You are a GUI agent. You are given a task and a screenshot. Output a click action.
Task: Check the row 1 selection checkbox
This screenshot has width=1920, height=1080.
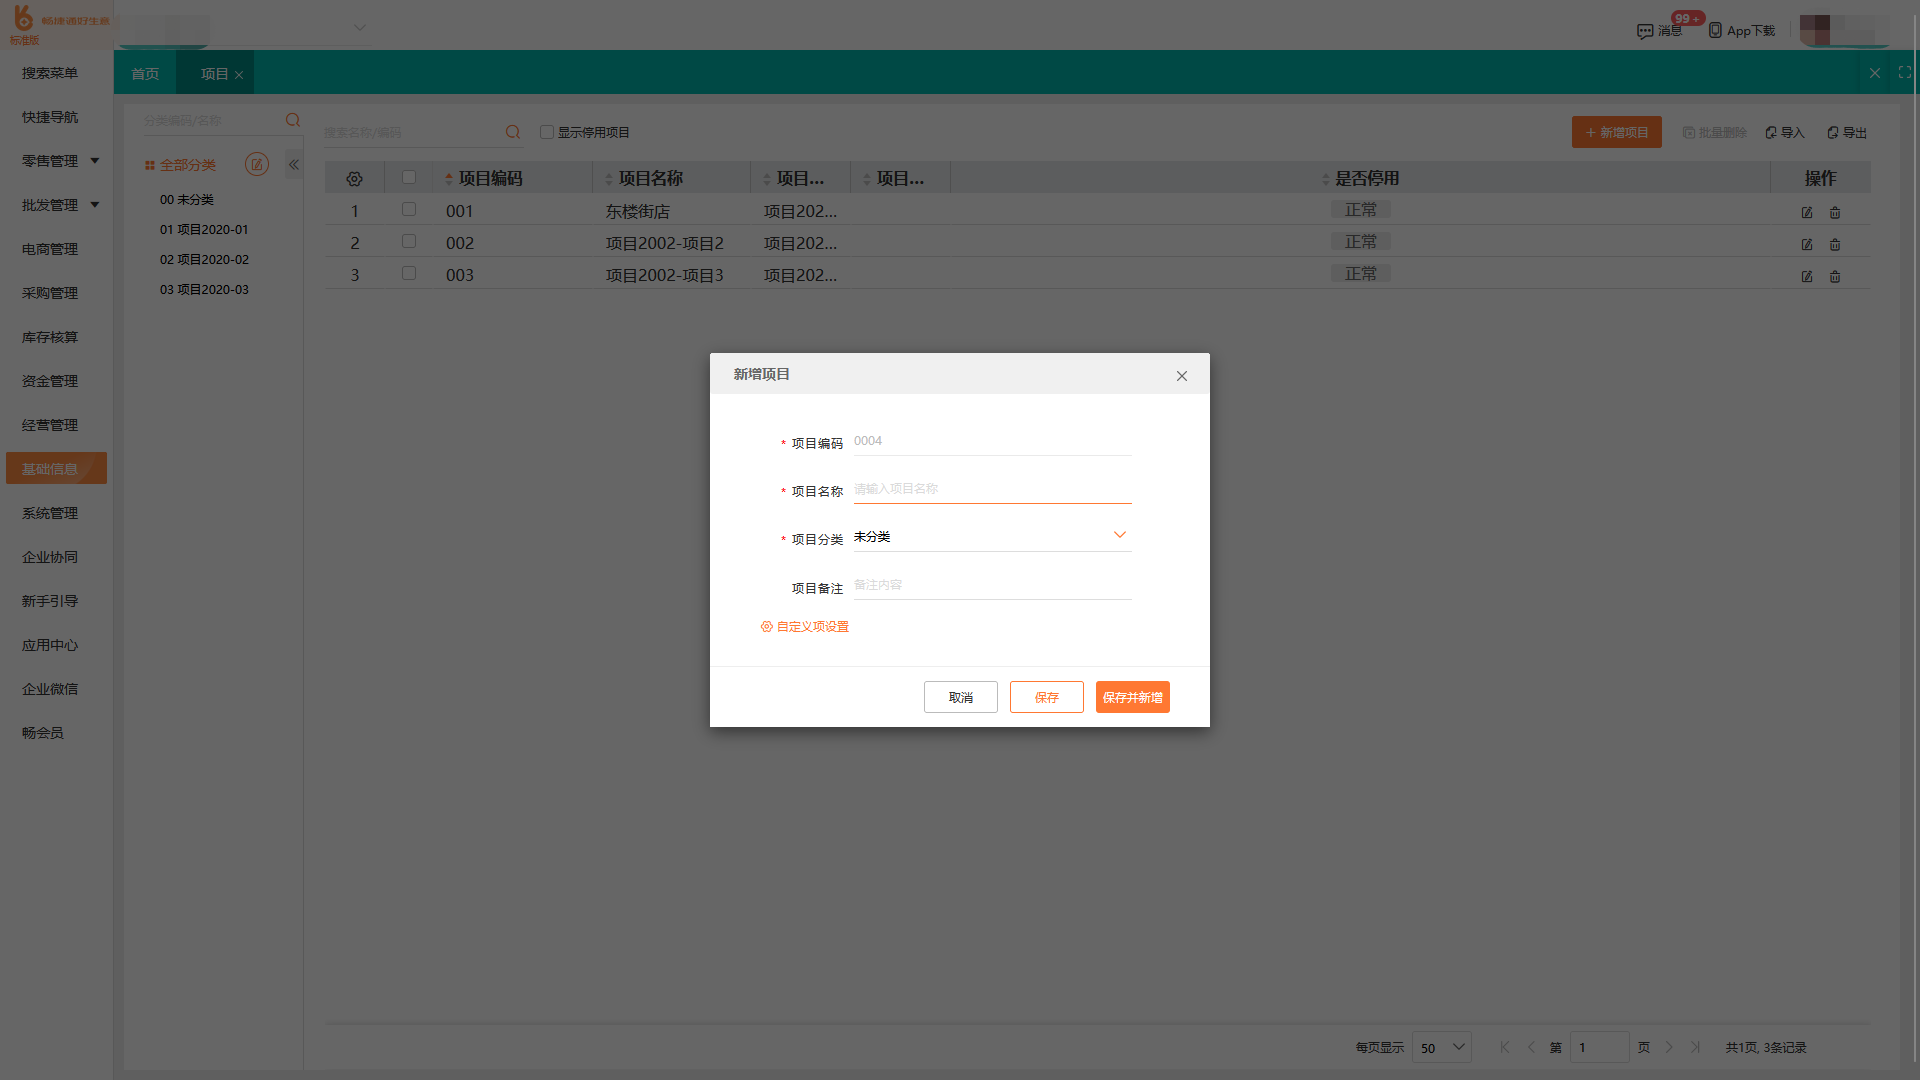coord(409,210)
